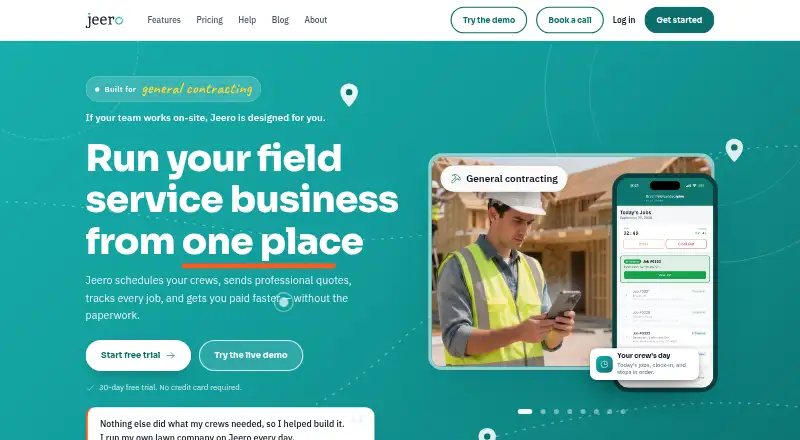Click the arrow in Start free trial

click(171, 355)
